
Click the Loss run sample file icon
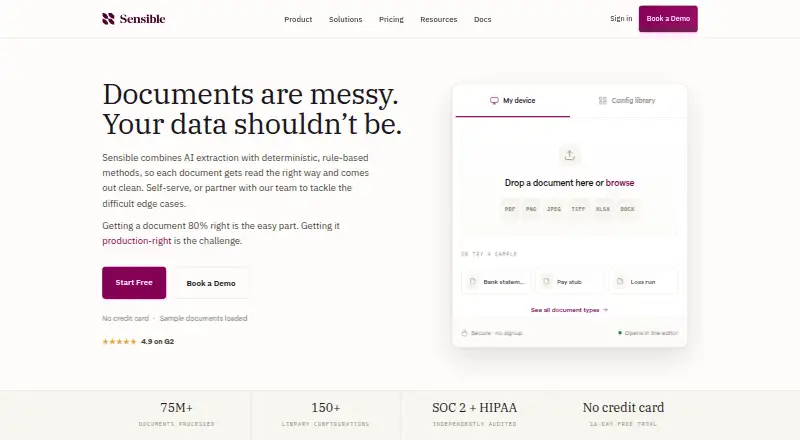point(620,282)
